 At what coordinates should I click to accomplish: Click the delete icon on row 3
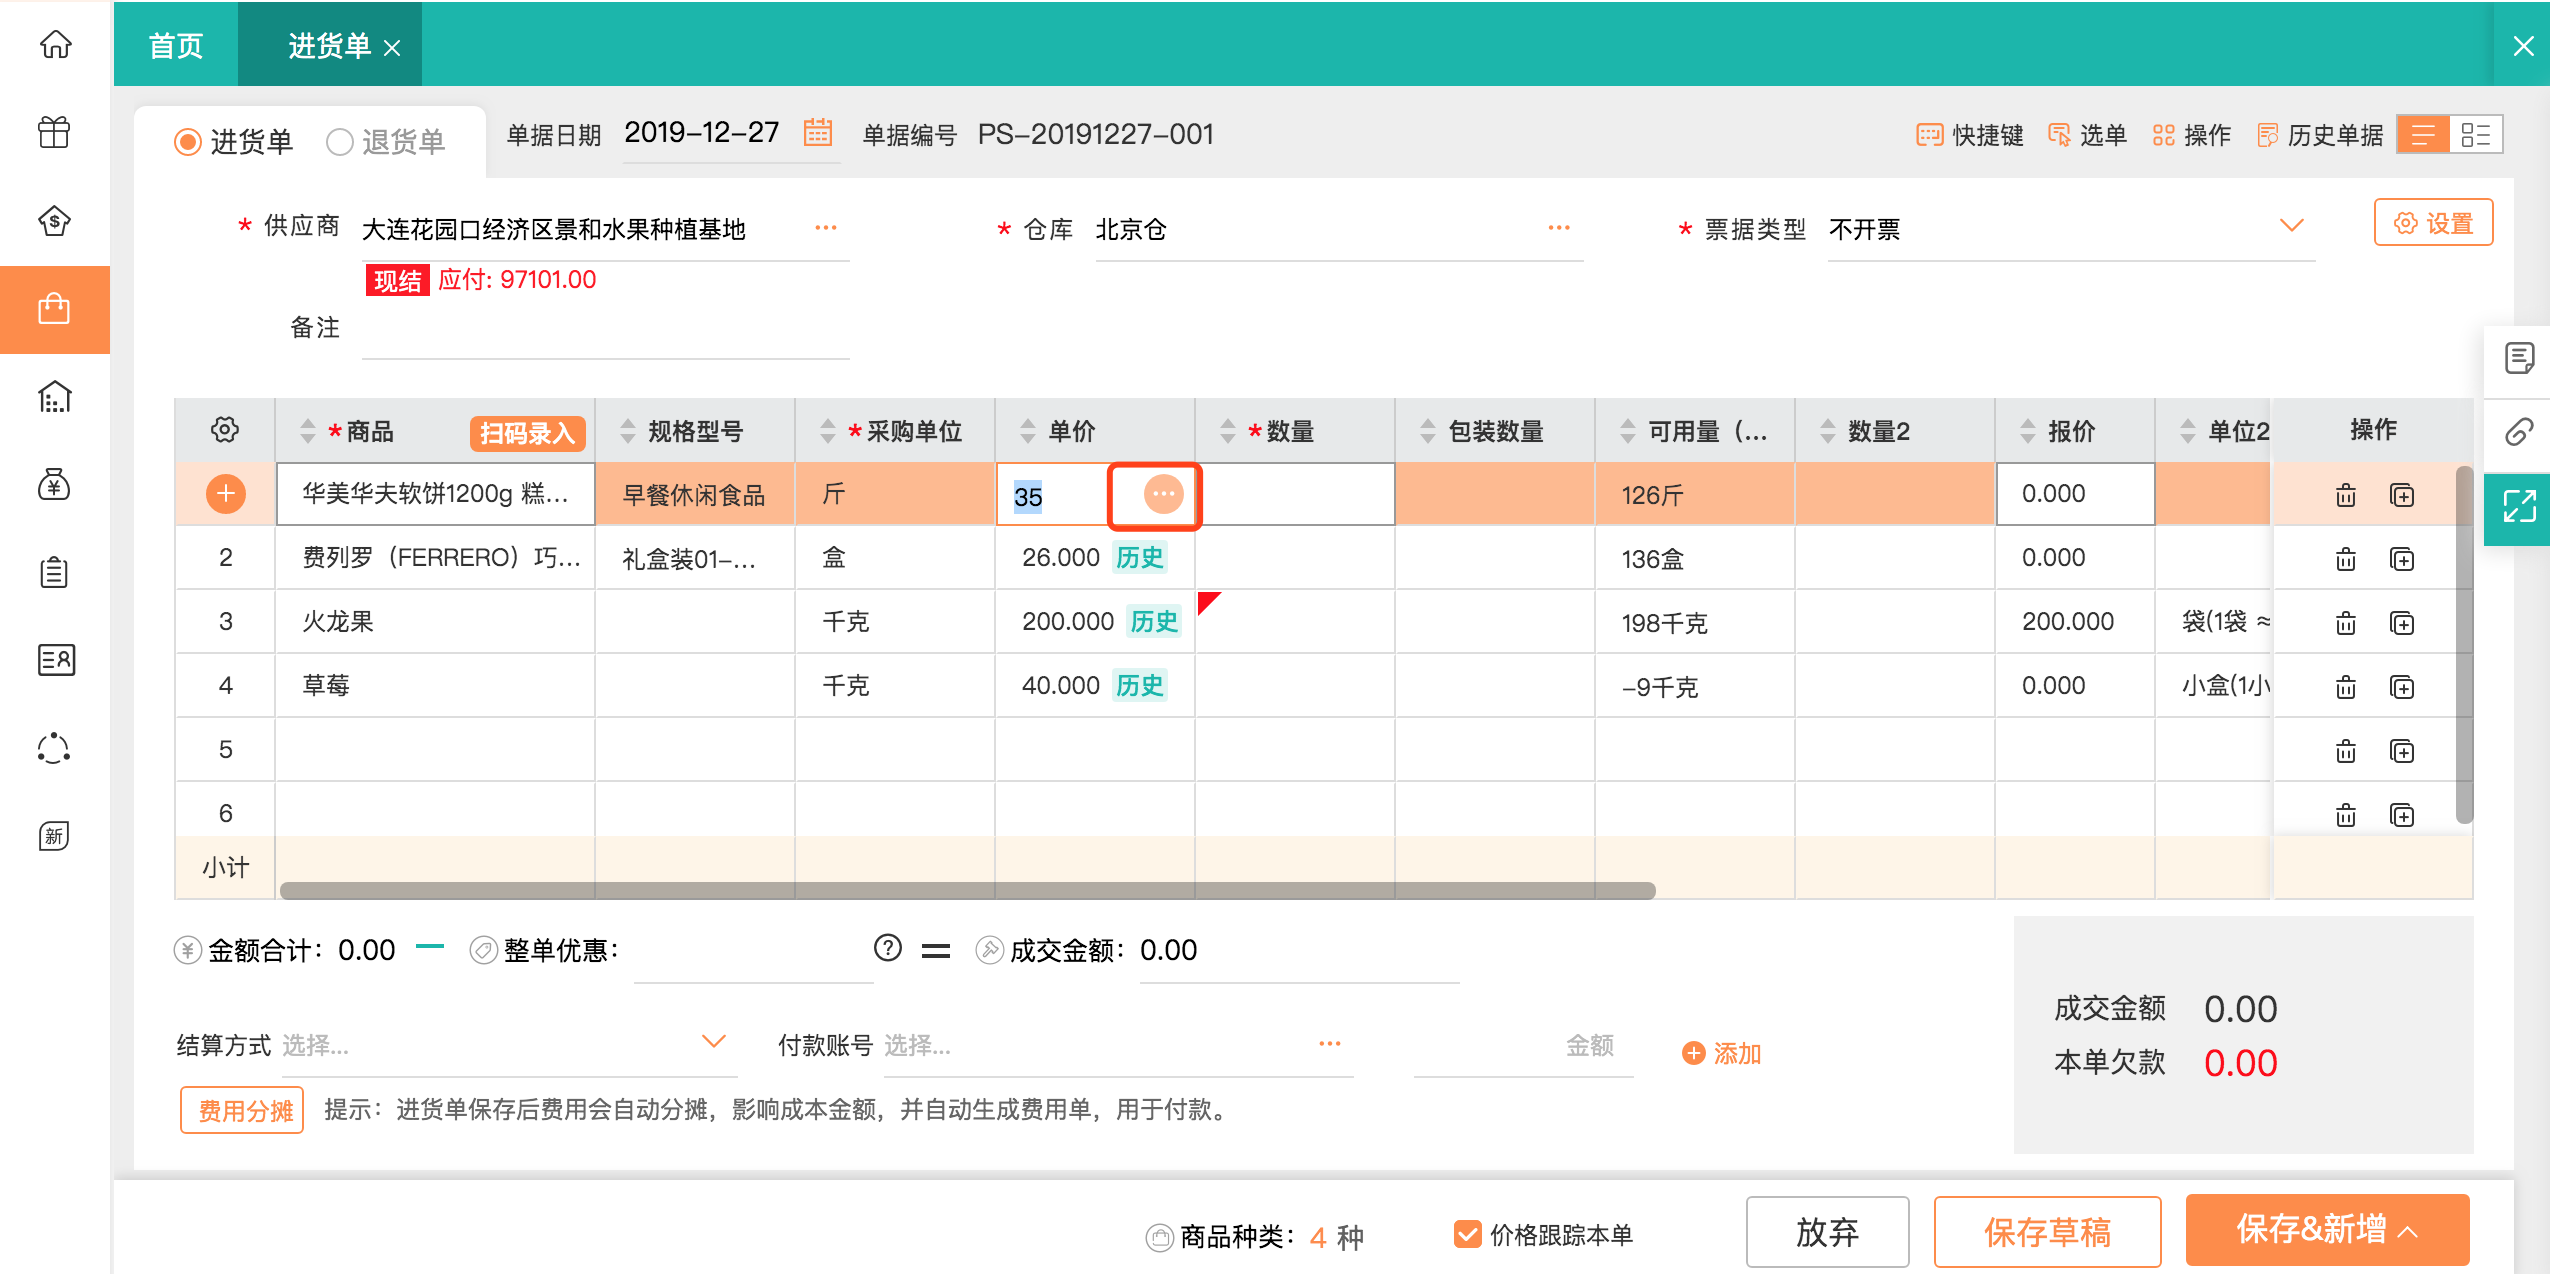tap(2347, 620)
